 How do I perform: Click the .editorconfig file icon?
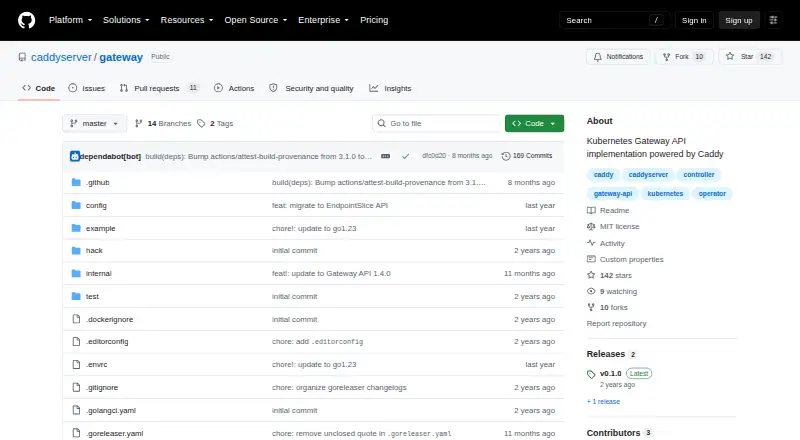pyautogui.click(x=76, y=341)
